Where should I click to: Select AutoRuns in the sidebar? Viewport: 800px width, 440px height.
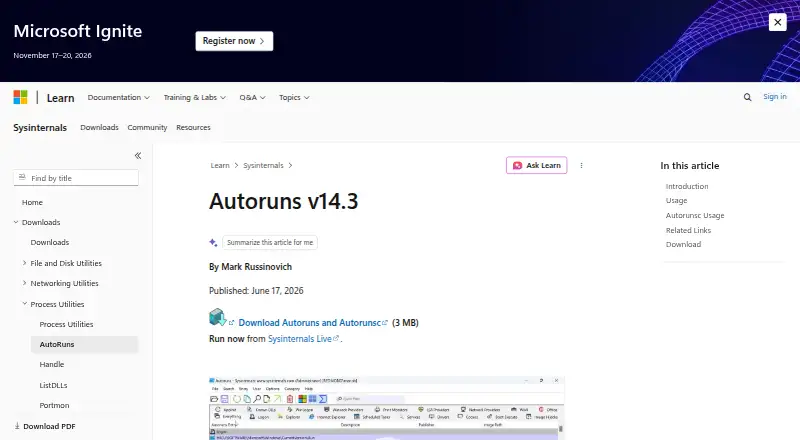[84, 344]
